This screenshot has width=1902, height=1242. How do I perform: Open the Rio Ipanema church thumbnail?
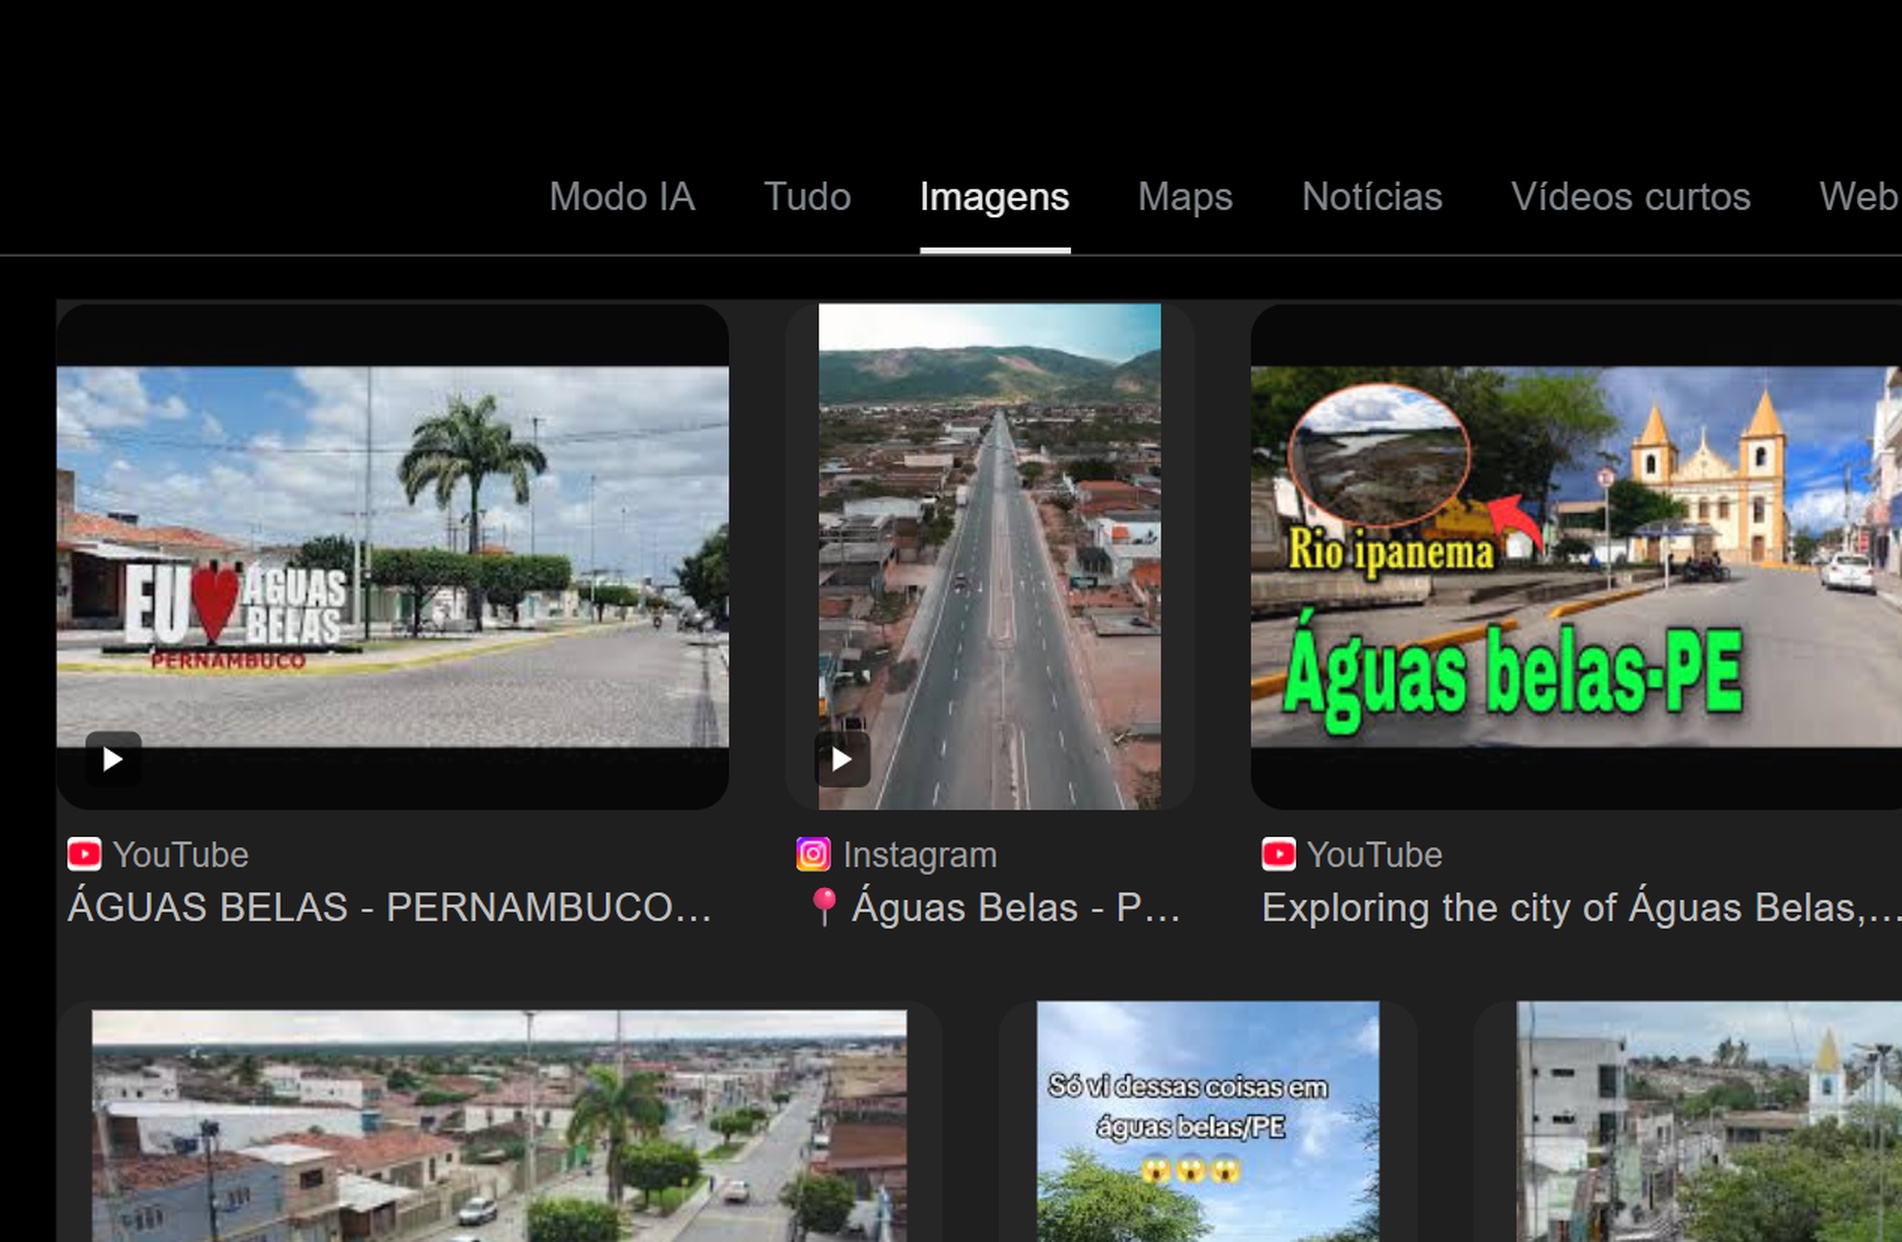pos(1575,556)
